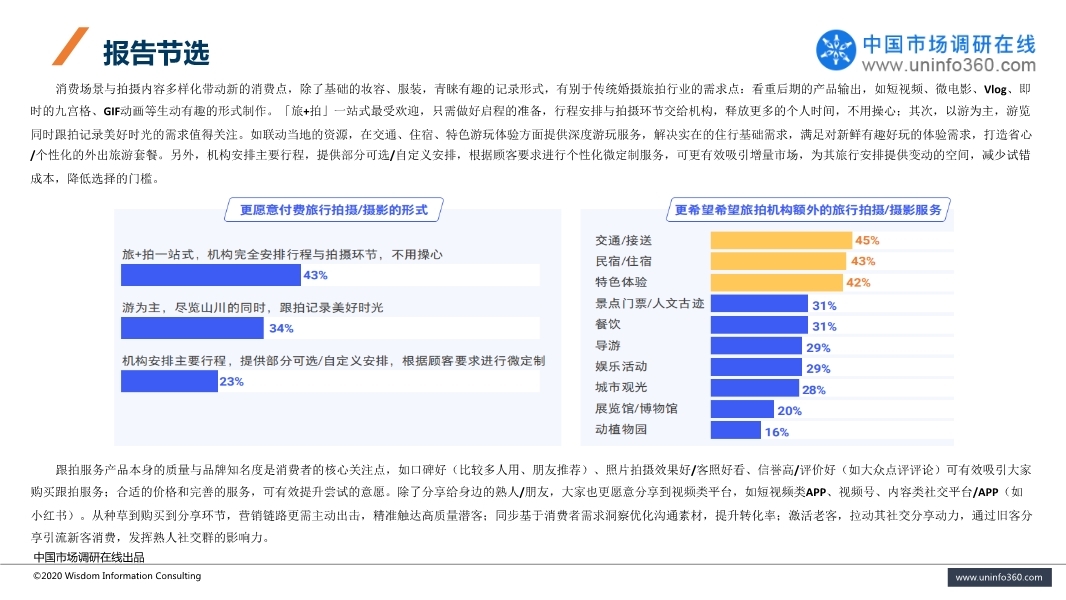This screenshot has width=1066, height=600.
Task: Select the orange 民宿/住宿 43% bar
Action: point(778,261)
